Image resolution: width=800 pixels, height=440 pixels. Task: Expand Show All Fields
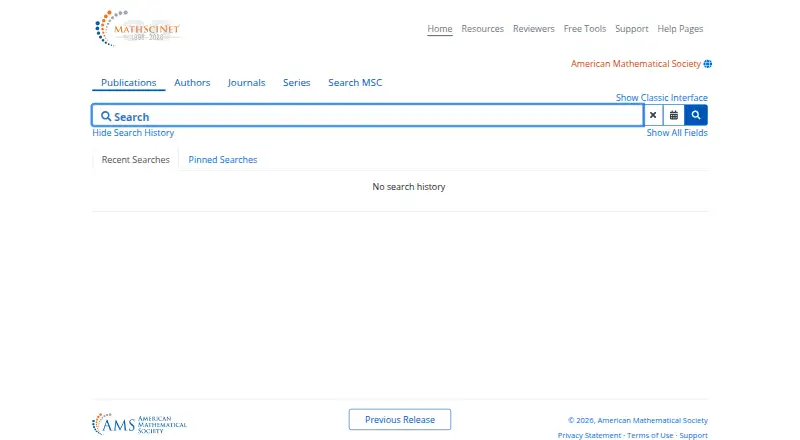[x=677, y=133]
